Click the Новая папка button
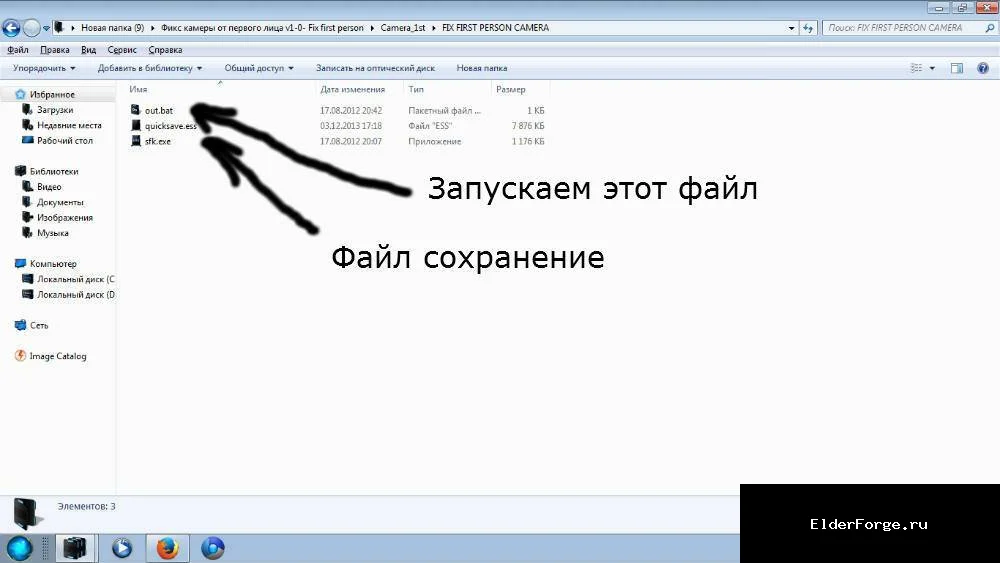Viewport: 1000px width, 563px height. (x=481, y=68)
